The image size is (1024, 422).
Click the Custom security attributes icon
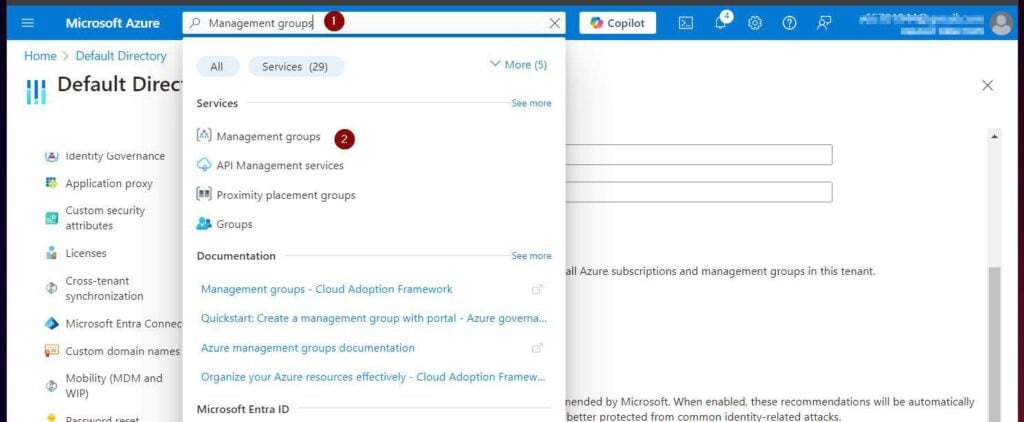click(x=52, y=218)
